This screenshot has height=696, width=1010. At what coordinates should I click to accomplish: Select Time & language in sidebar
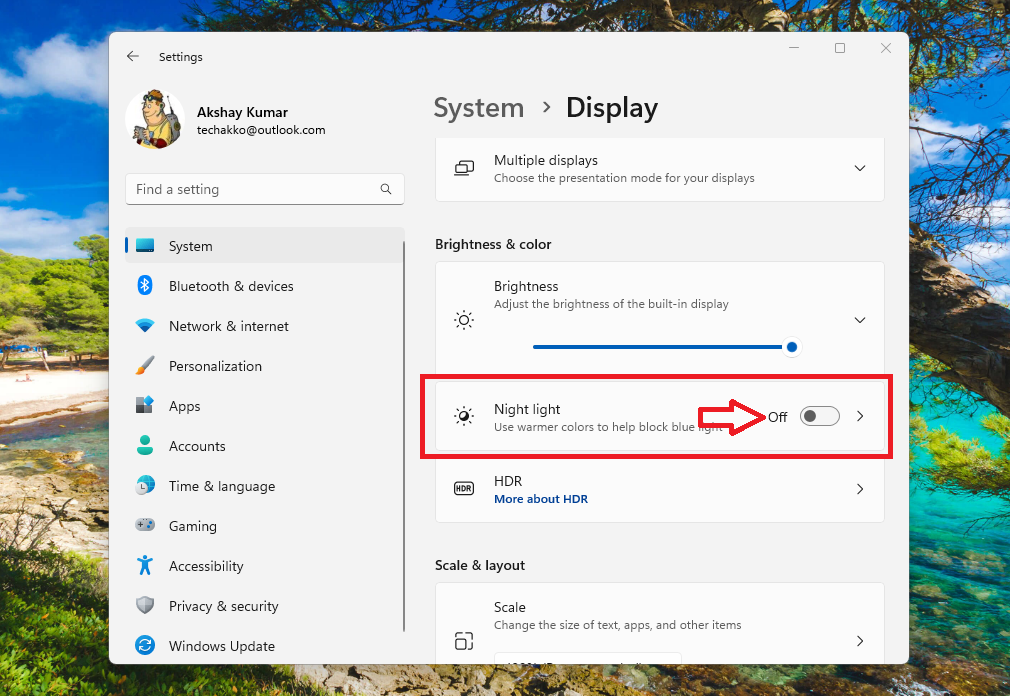tap(221, 486)
